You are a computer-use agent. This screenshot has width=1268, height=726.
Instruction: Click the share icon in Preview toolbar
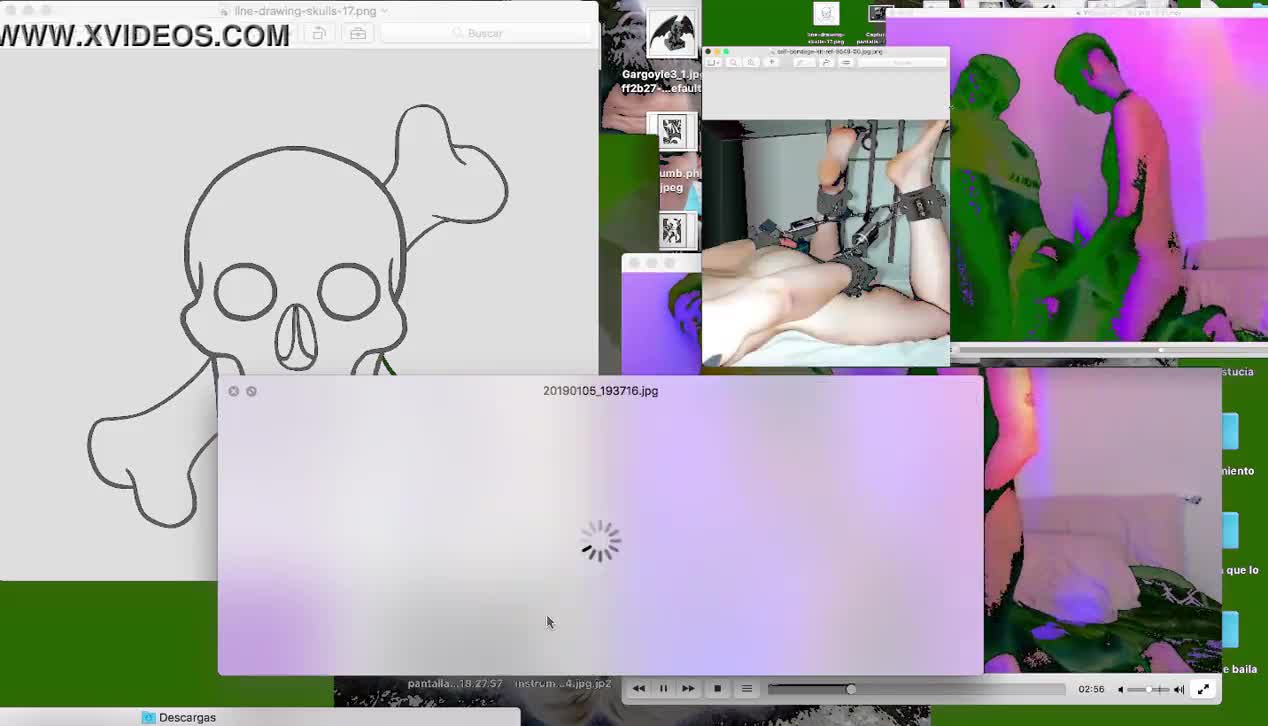tap(319, 33)
